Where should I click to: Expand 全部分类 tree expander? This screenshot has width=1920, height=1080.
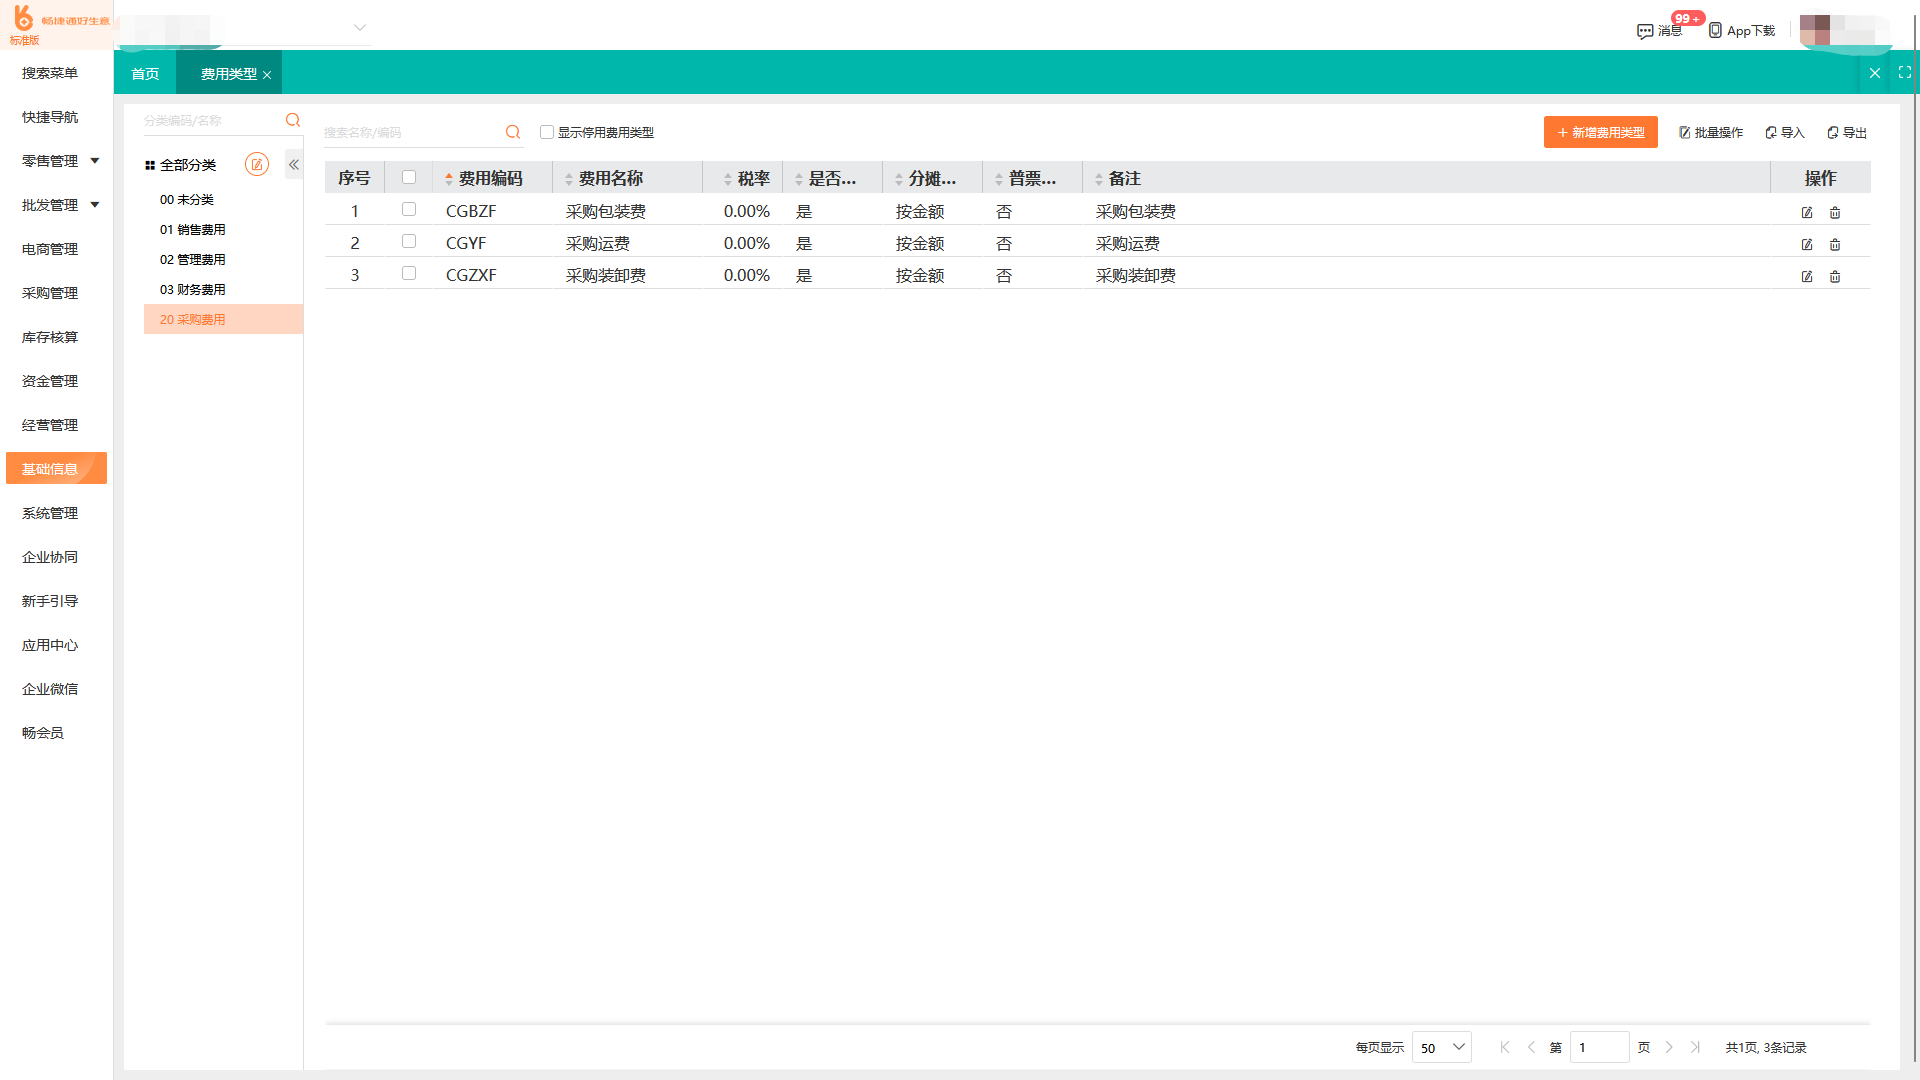(149, 165)
